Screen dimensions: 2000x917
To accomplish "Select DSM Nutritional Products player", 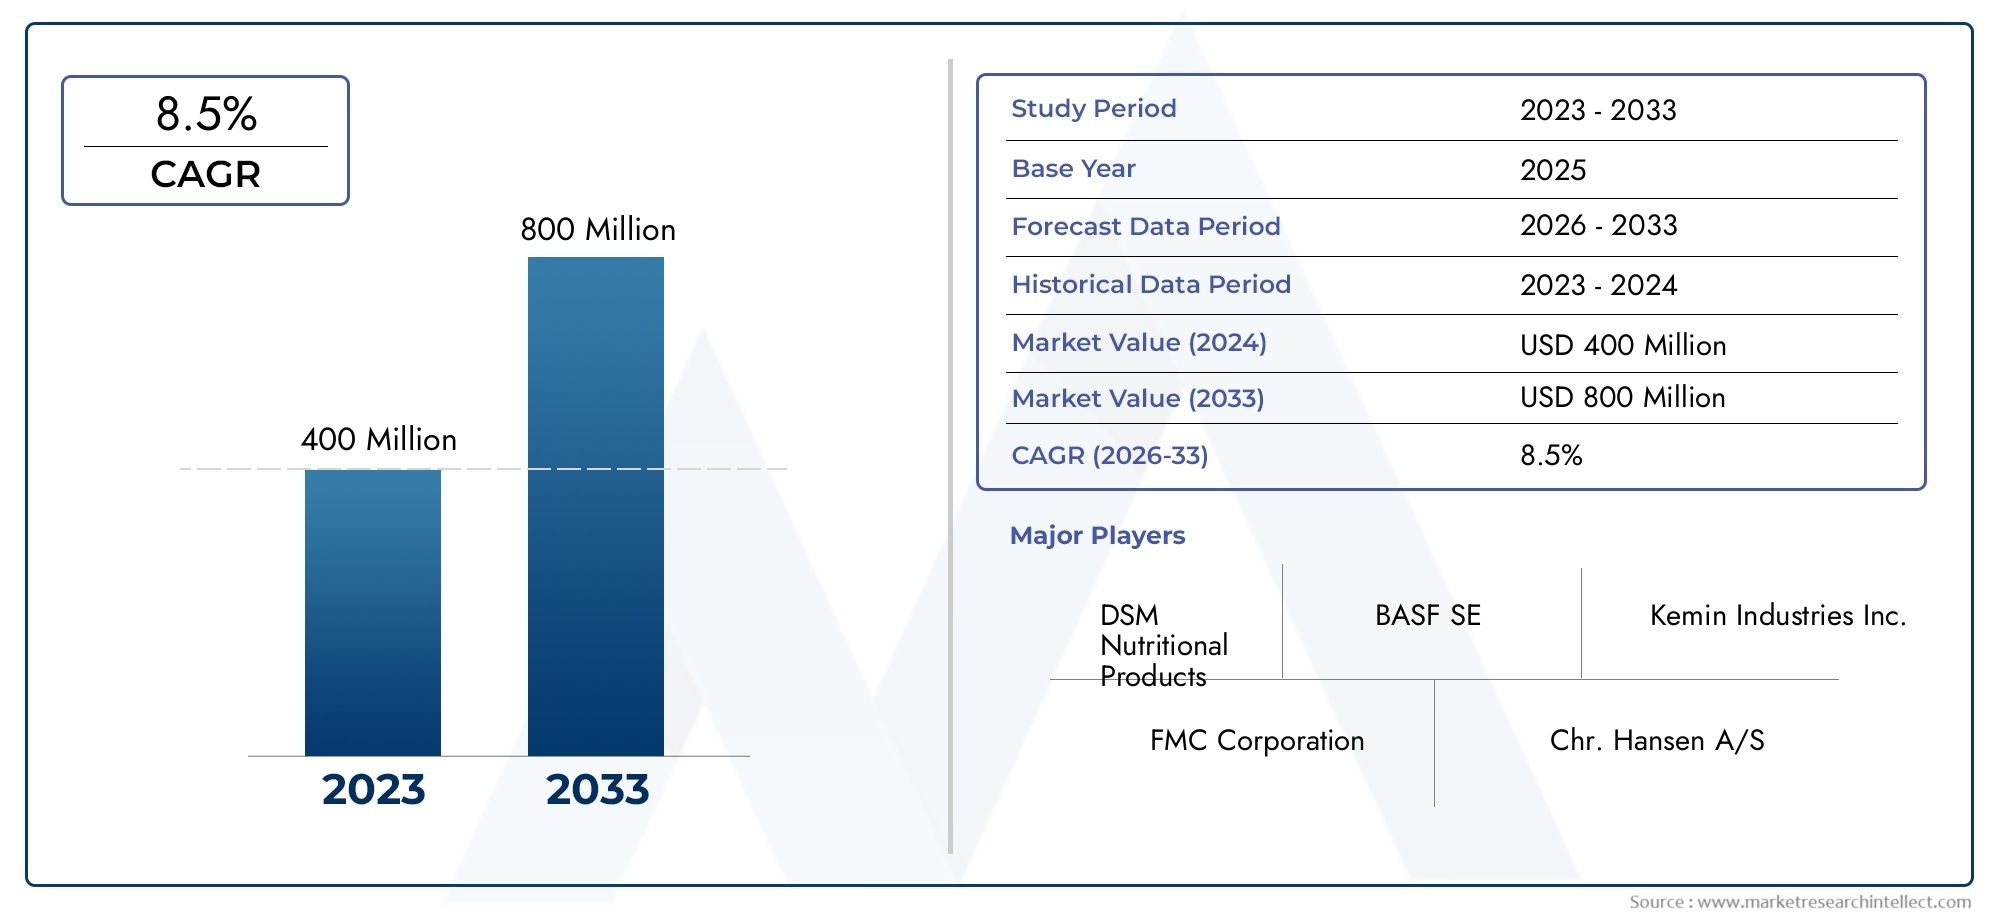I will tap(1164, 645).
